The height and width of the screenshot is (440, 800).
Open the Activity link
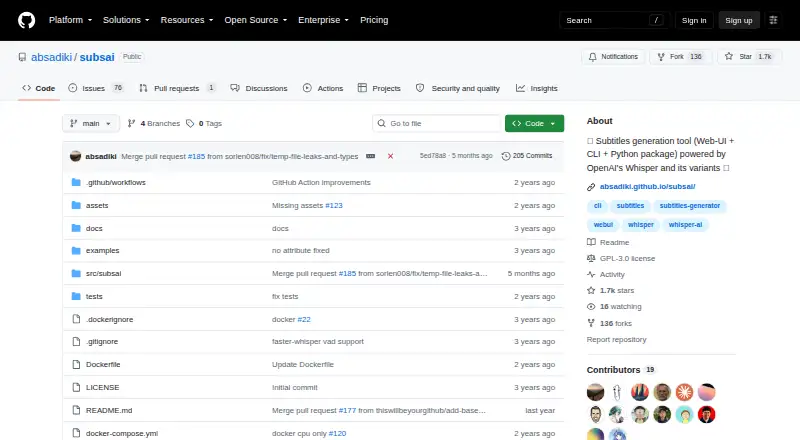coord(606,275)
